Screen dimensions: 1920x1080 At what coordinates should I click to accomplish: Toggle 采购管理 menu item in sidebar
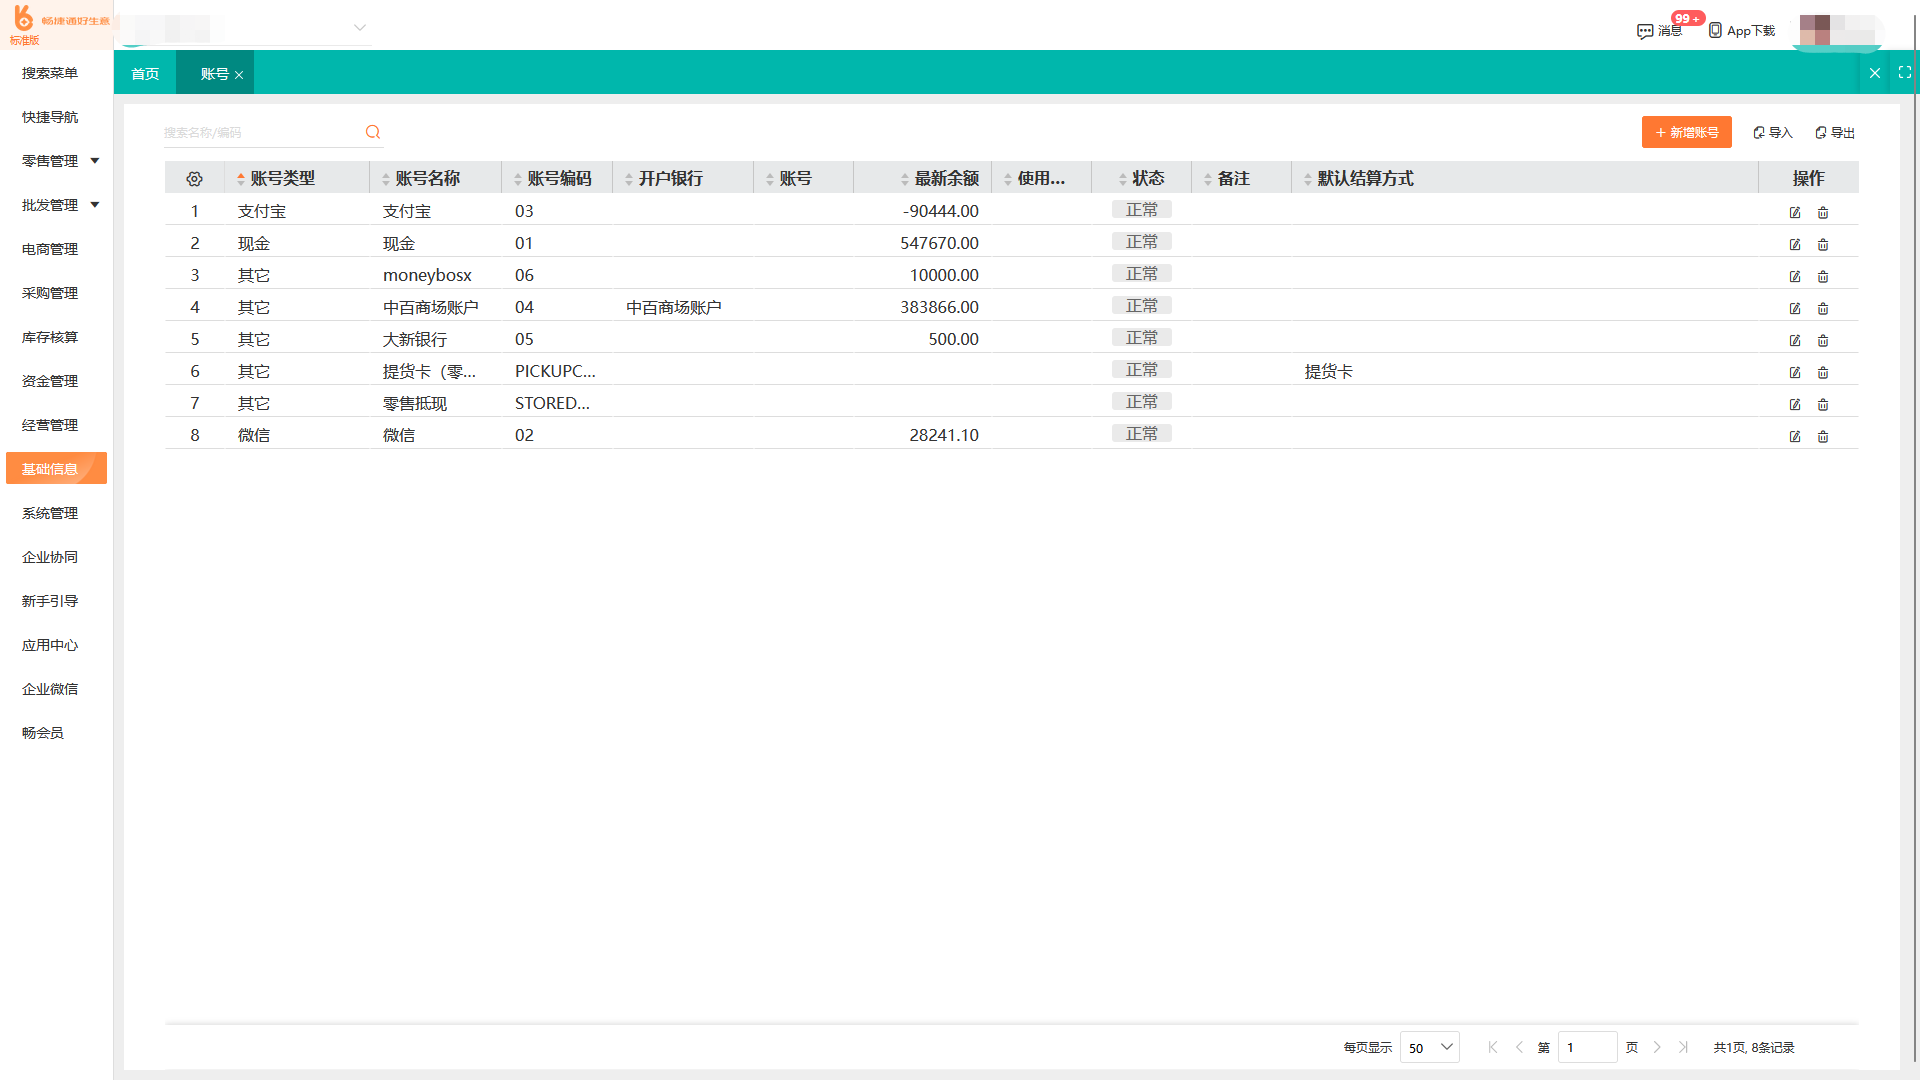[x=51, y=293]
